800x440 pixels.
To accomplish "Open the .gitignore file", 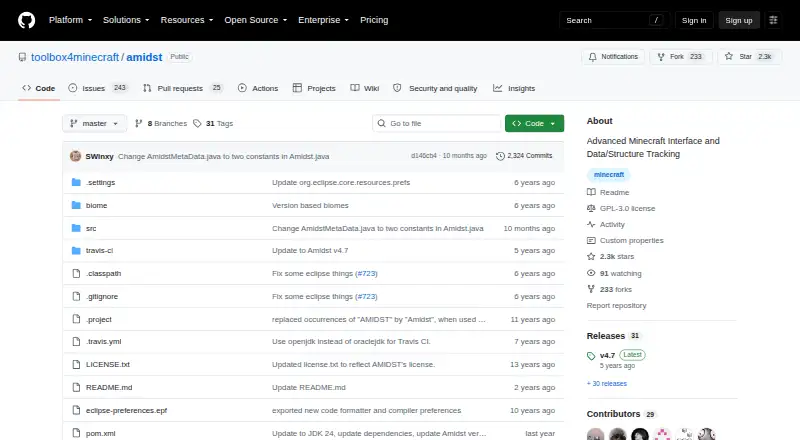I will (102, 296).
